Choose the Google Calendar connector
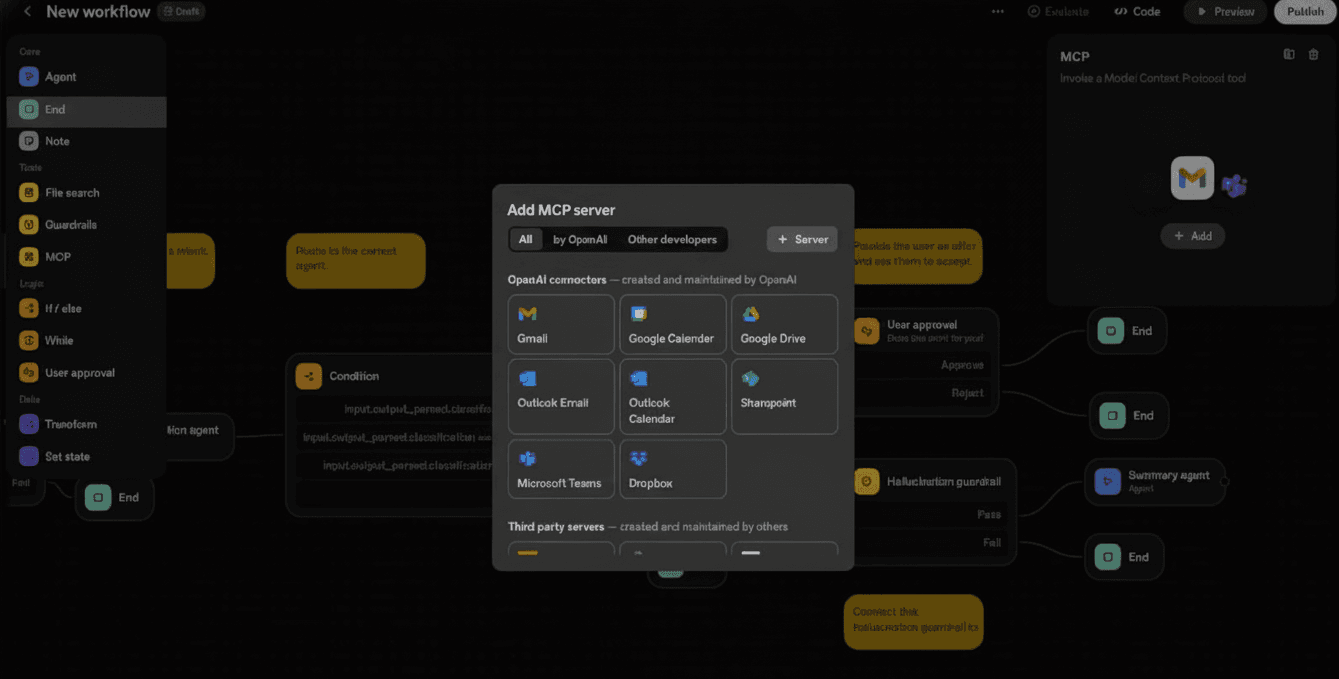The width and height of the screenshot is (1339, 679). click(672, 324)
